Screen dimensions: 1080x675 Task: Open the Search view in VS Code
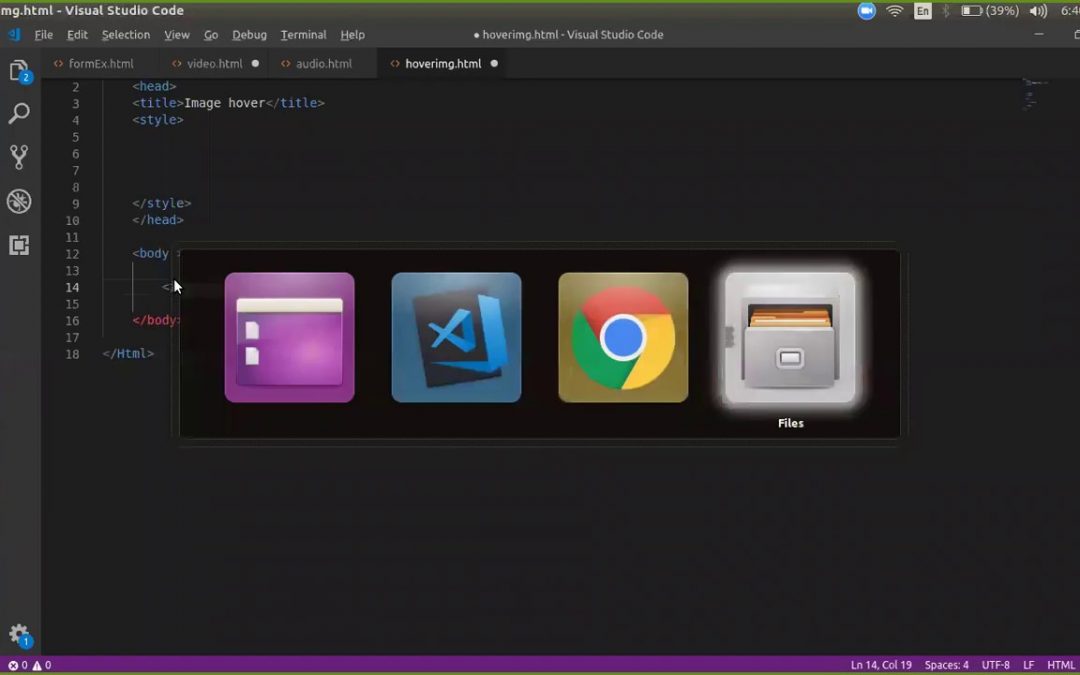19,113
